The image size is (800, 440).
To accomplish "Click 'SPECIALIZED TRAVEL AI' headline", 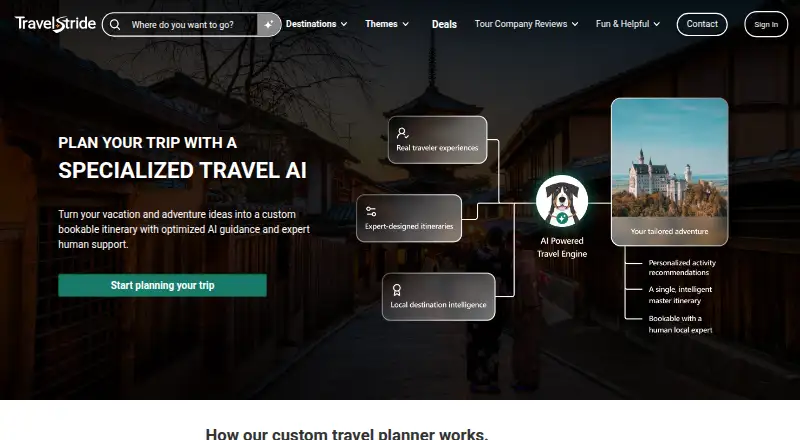I will click(183, 170).
